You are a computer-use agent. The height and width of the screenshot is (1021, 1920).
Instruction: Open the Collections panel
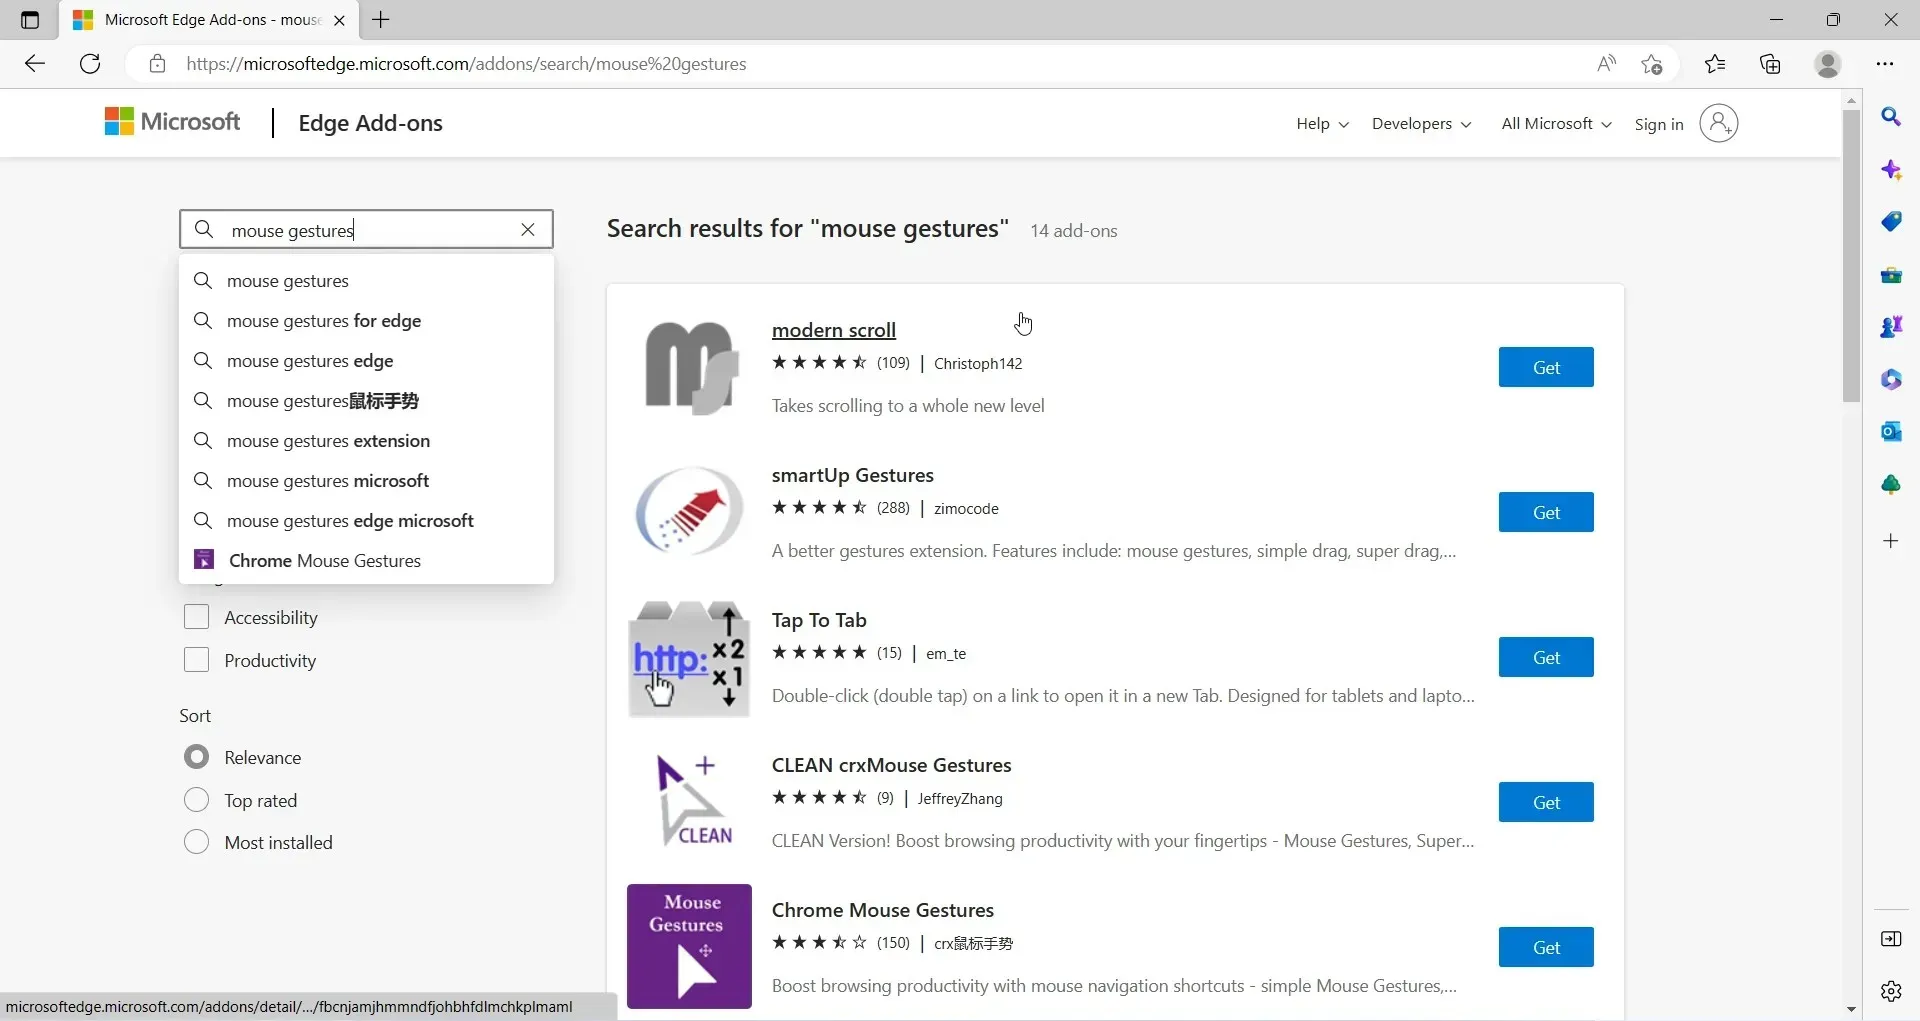point(1770,64)
